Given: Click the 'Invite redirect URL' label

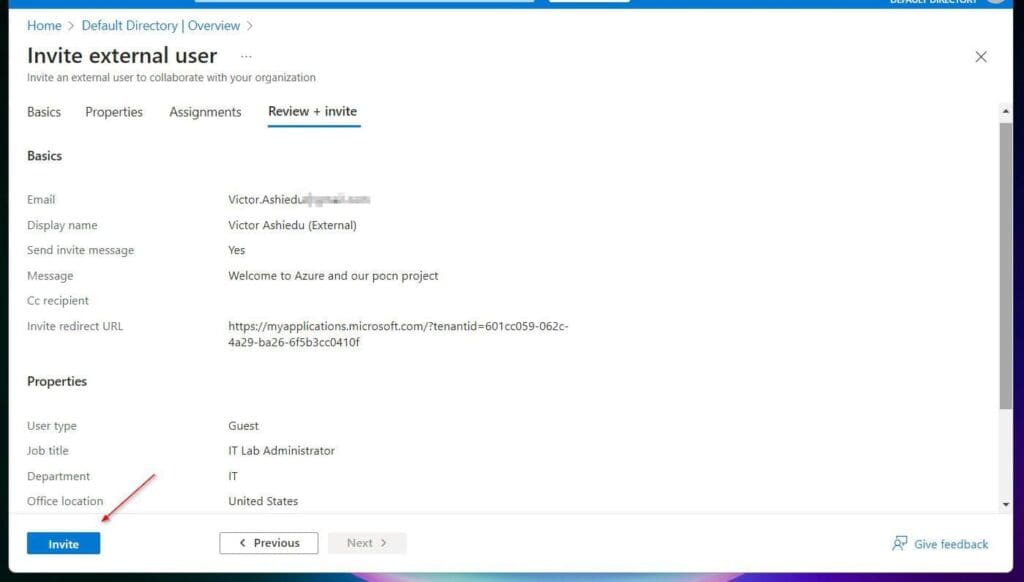Looking at the screenshot, I should [74, 326].
